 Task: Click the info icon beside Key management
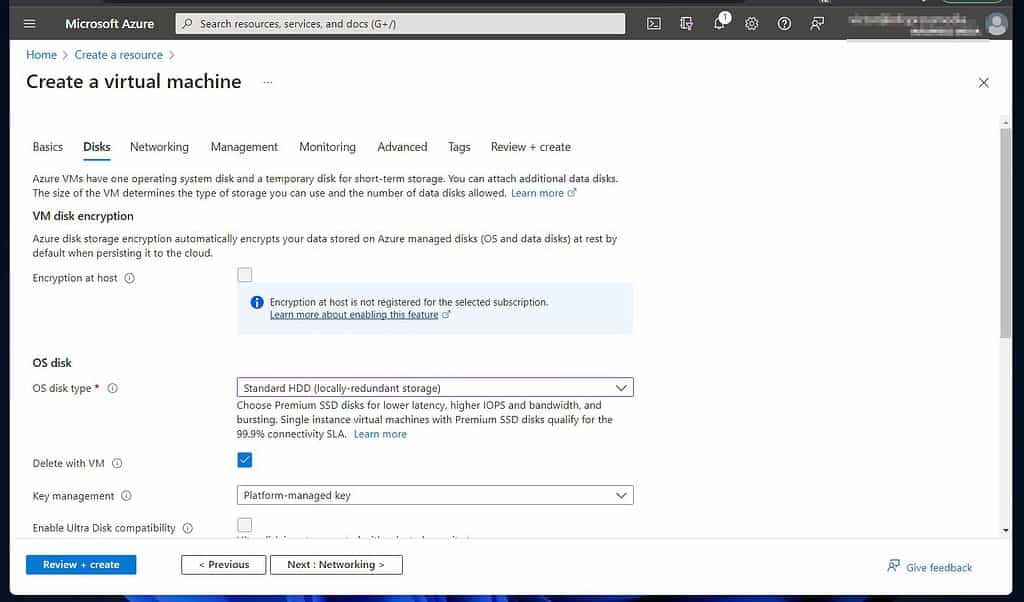click(x=126, y=496)
